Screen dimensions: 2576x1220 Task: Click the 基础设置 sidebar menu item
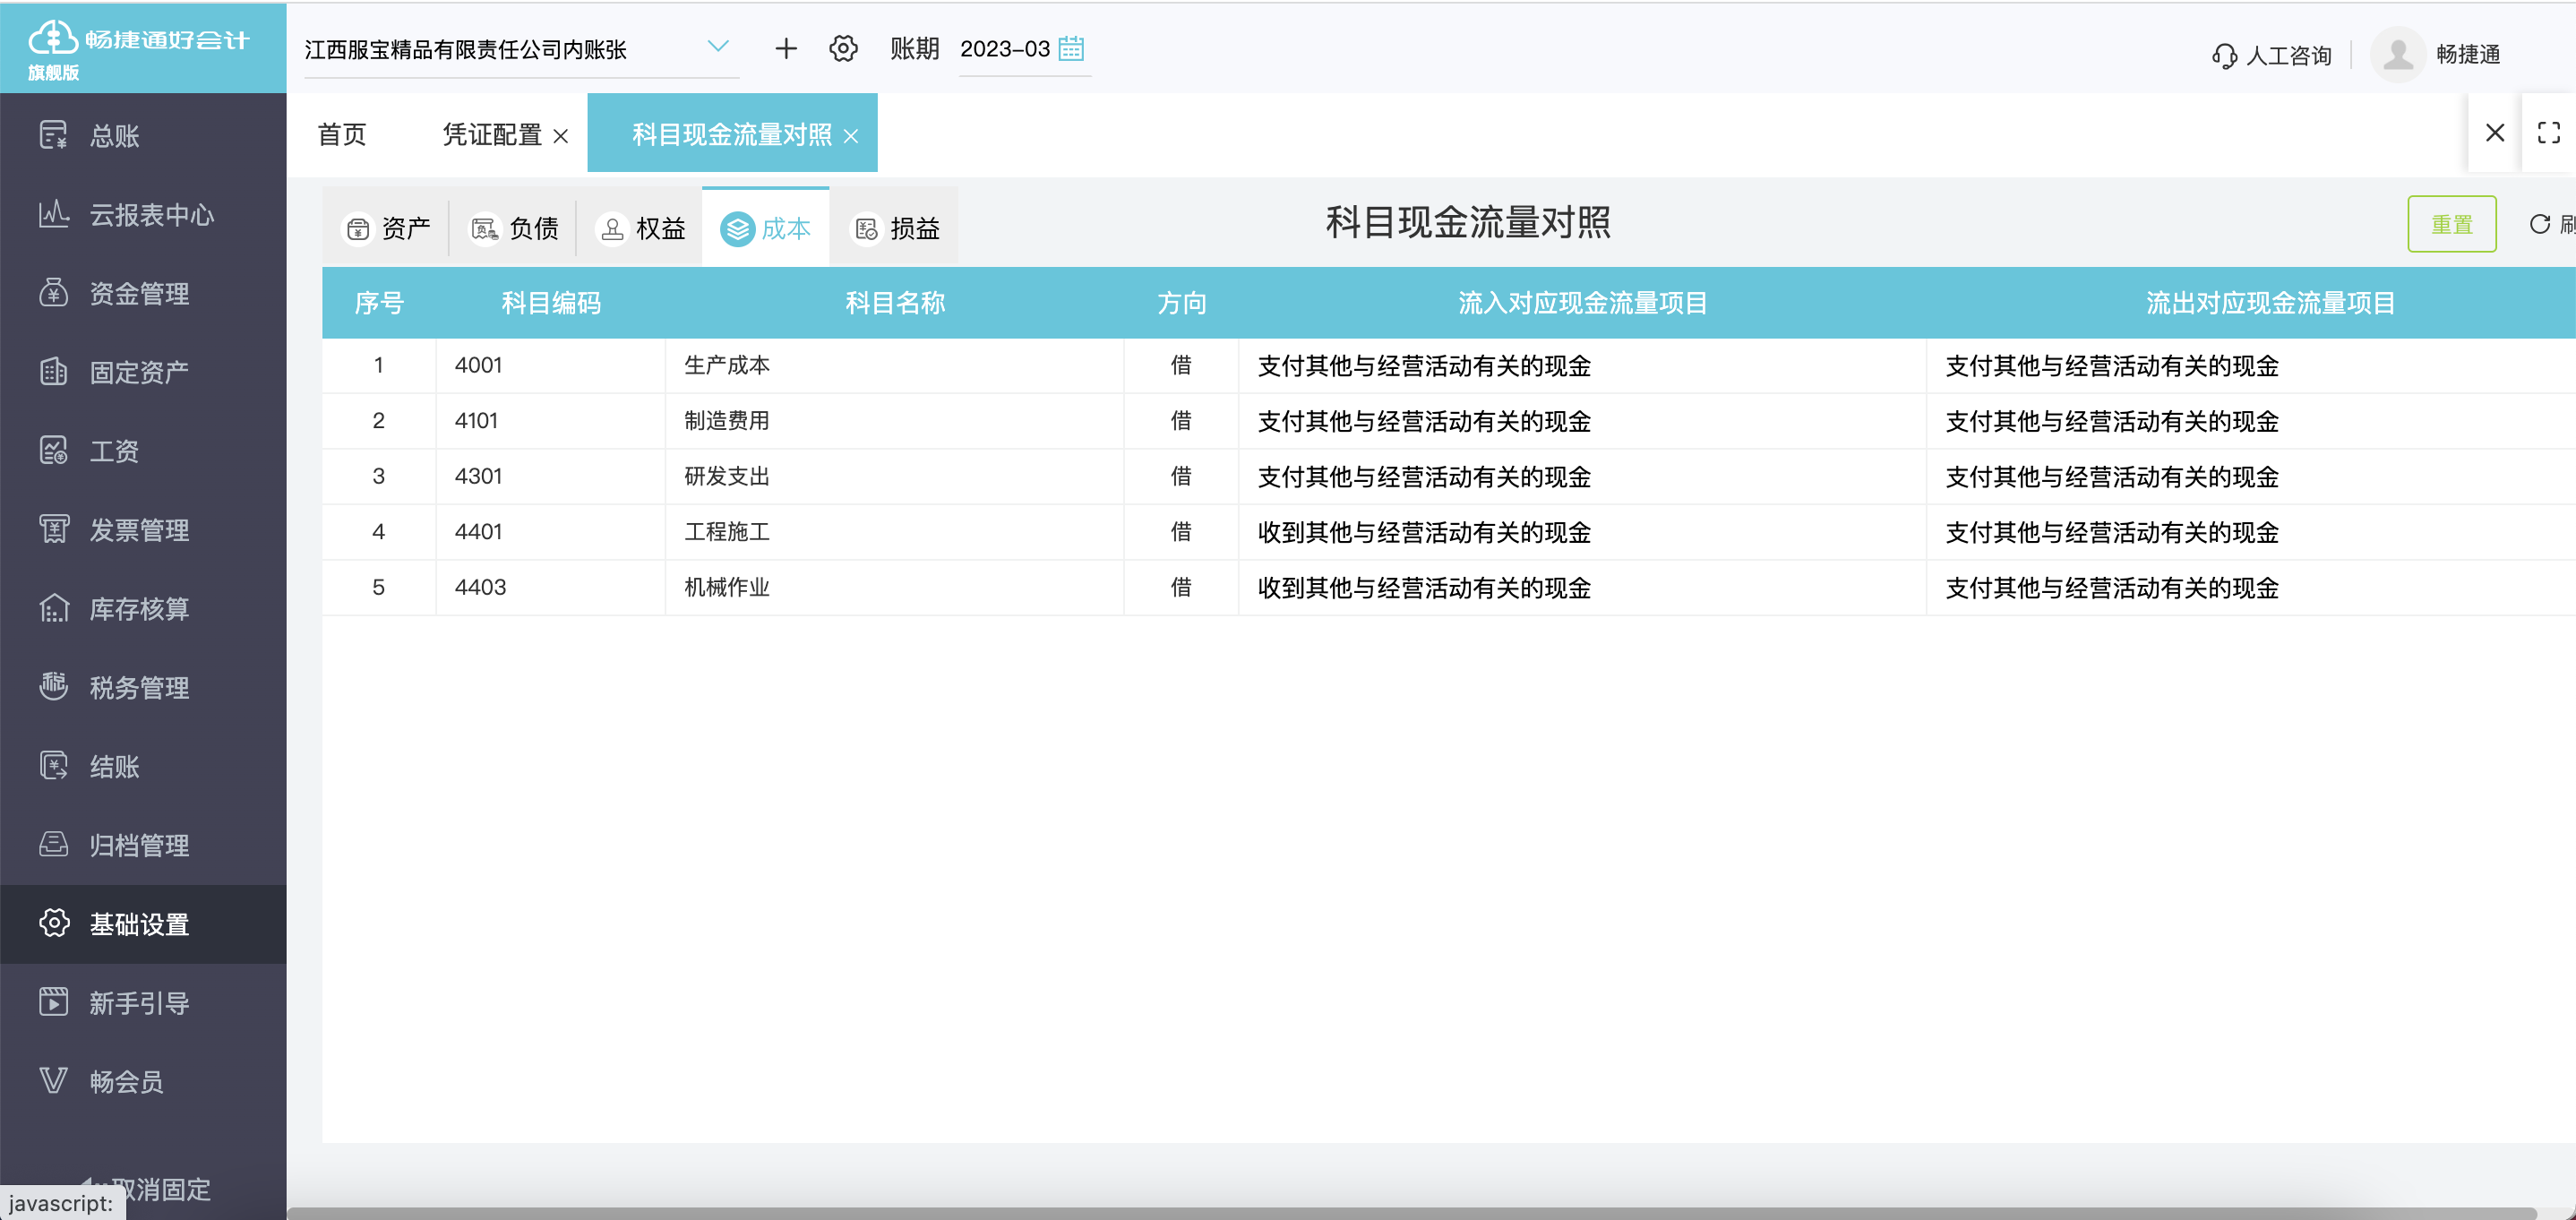(x=143, y=923)
